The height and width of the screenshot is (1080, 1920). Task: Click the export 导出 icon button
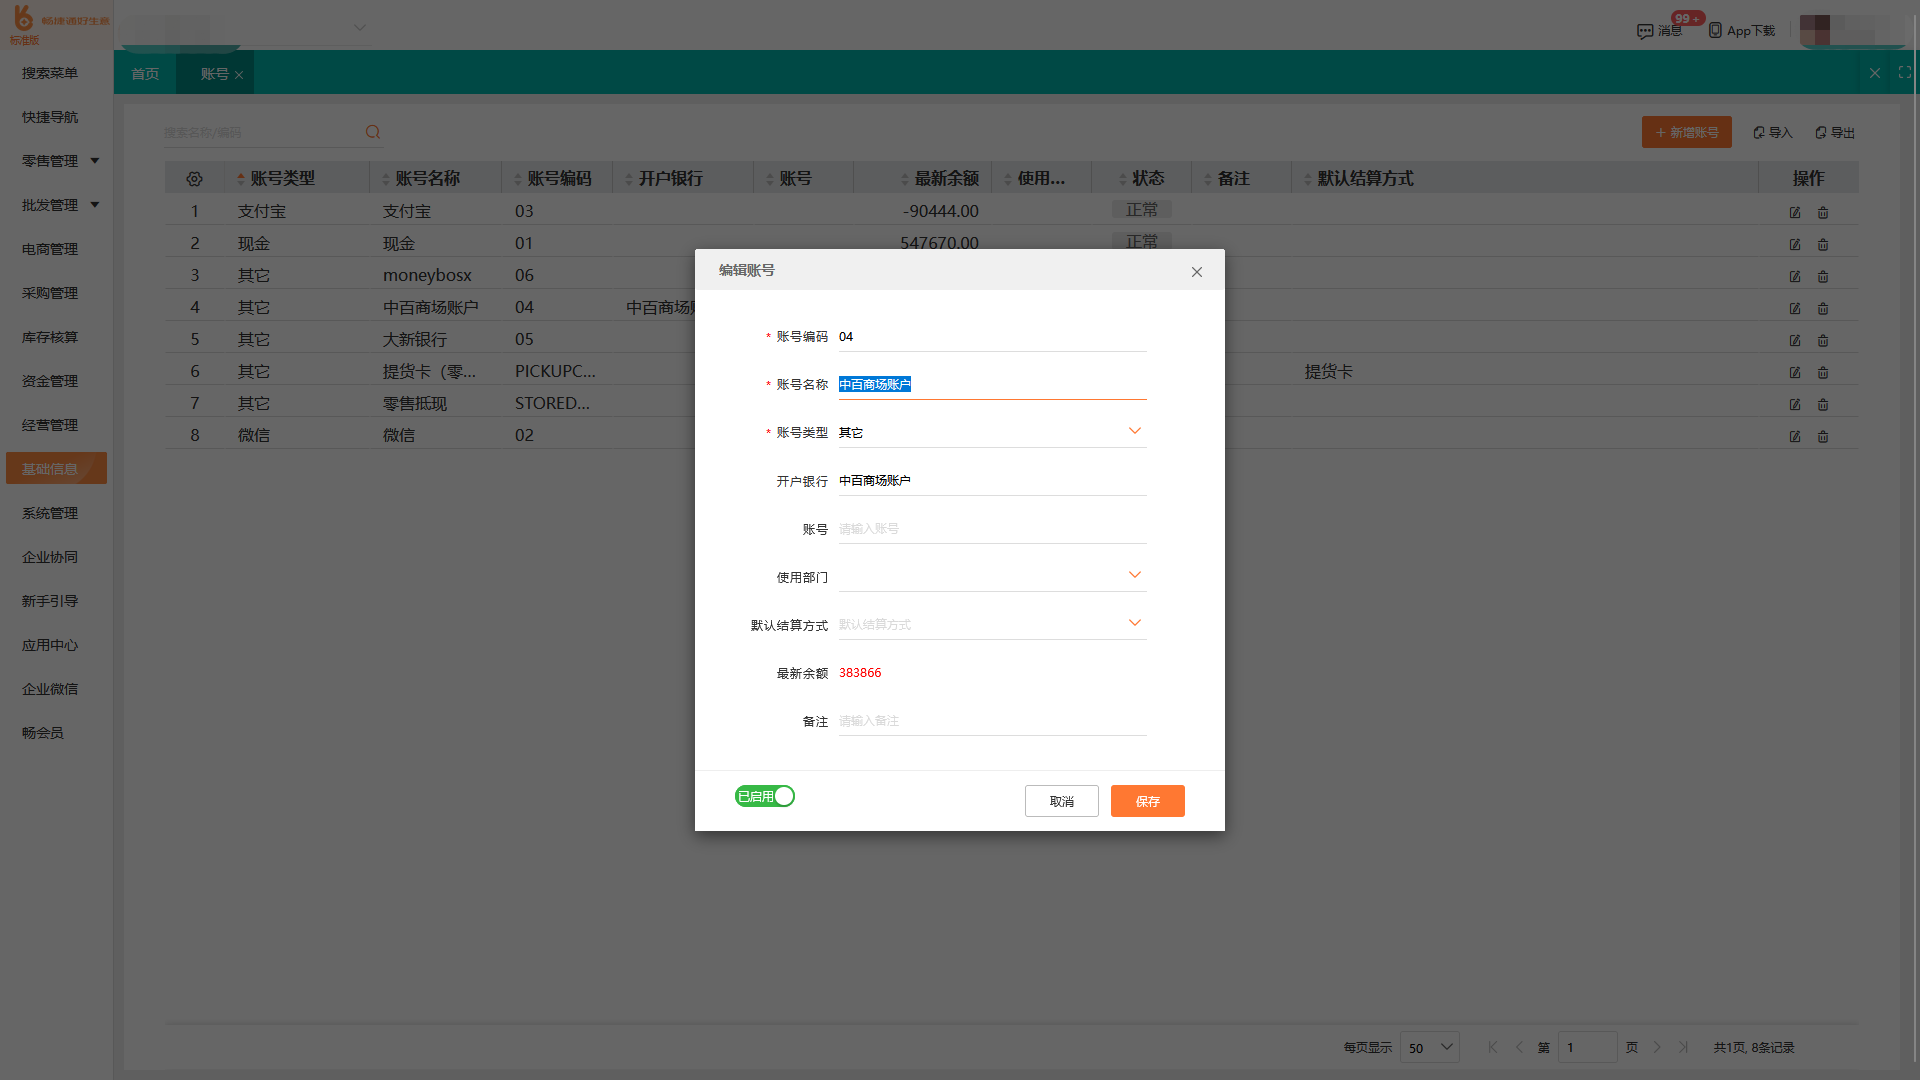pos(1834,132)
